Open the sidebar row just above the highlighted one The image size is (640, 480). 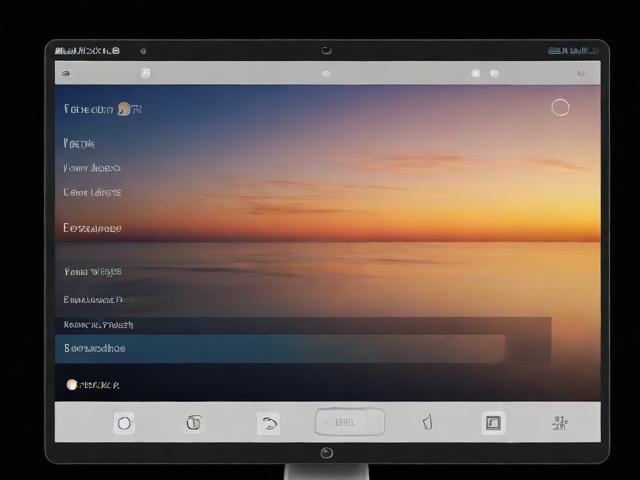pyautogui.click(x=100, y=325)
